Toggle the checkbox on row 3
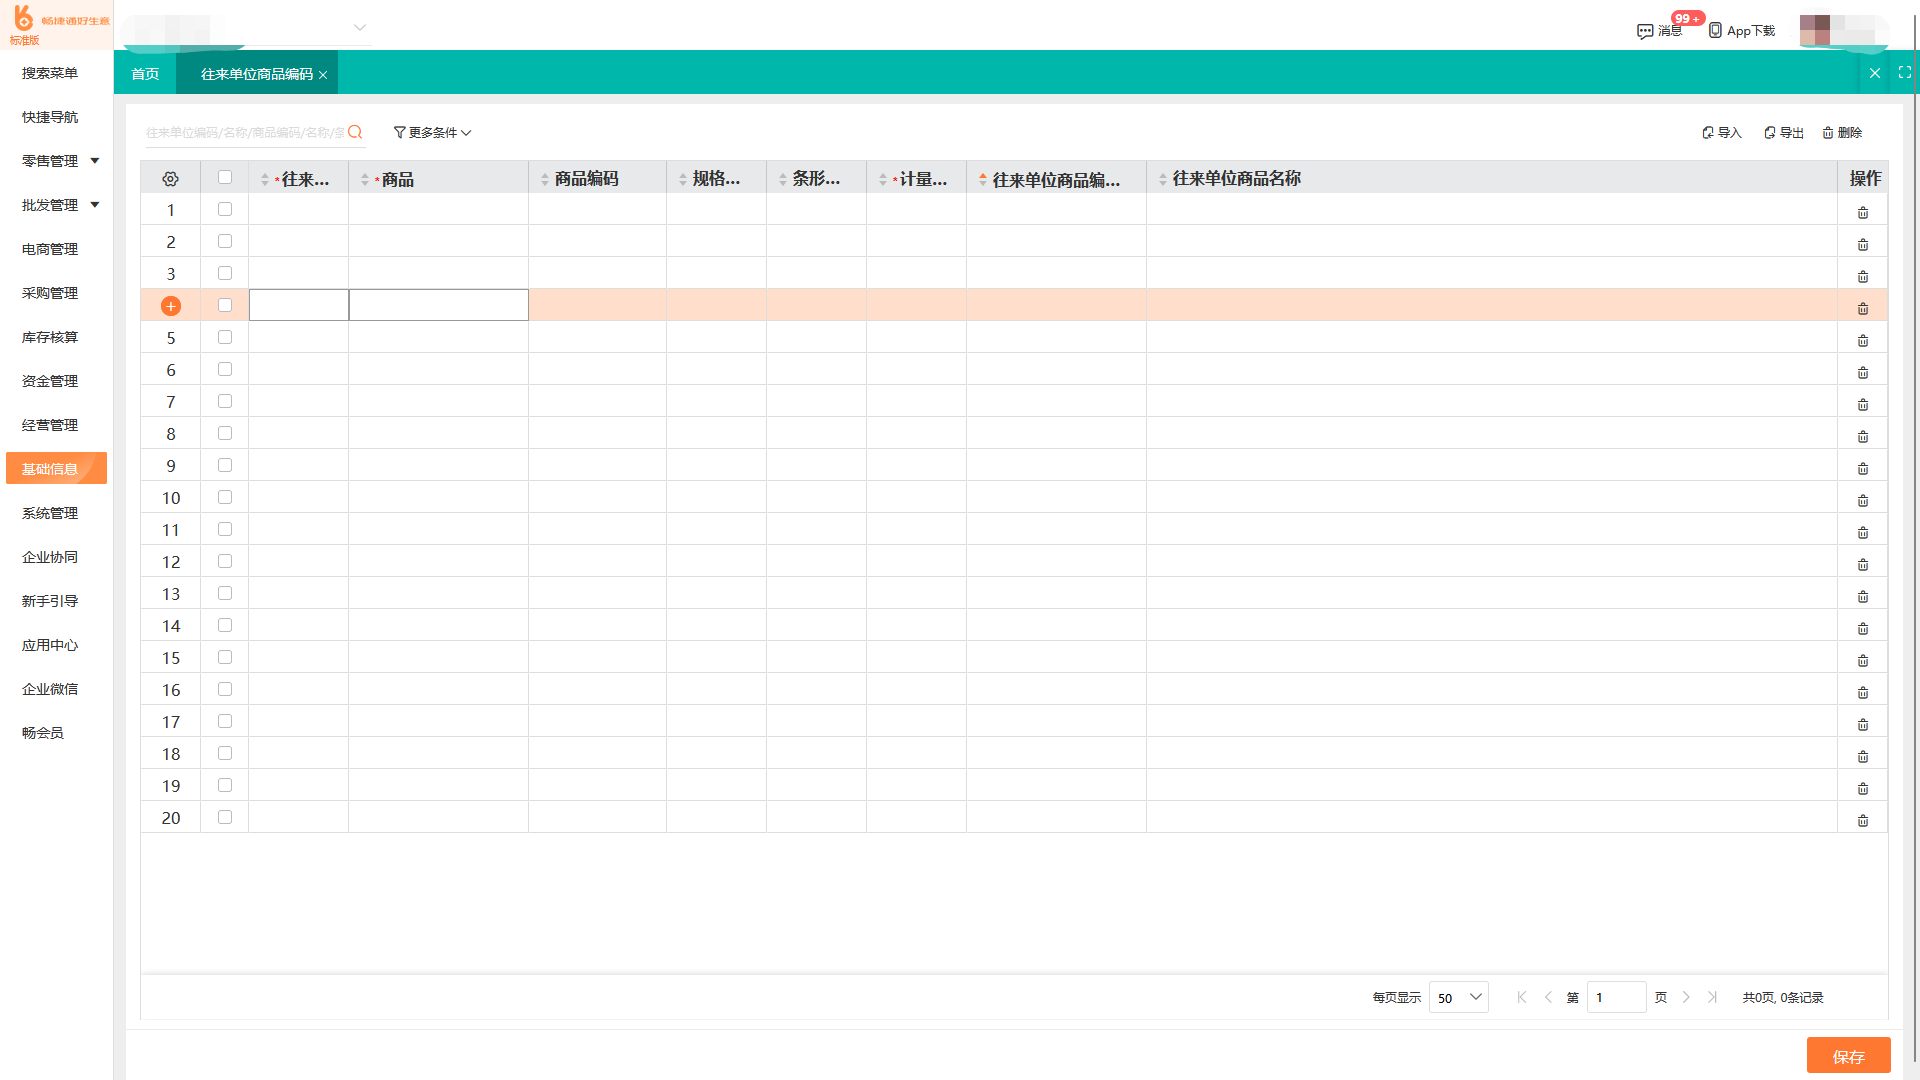Screen dimensions: 1920x1080 click(224, 273)
